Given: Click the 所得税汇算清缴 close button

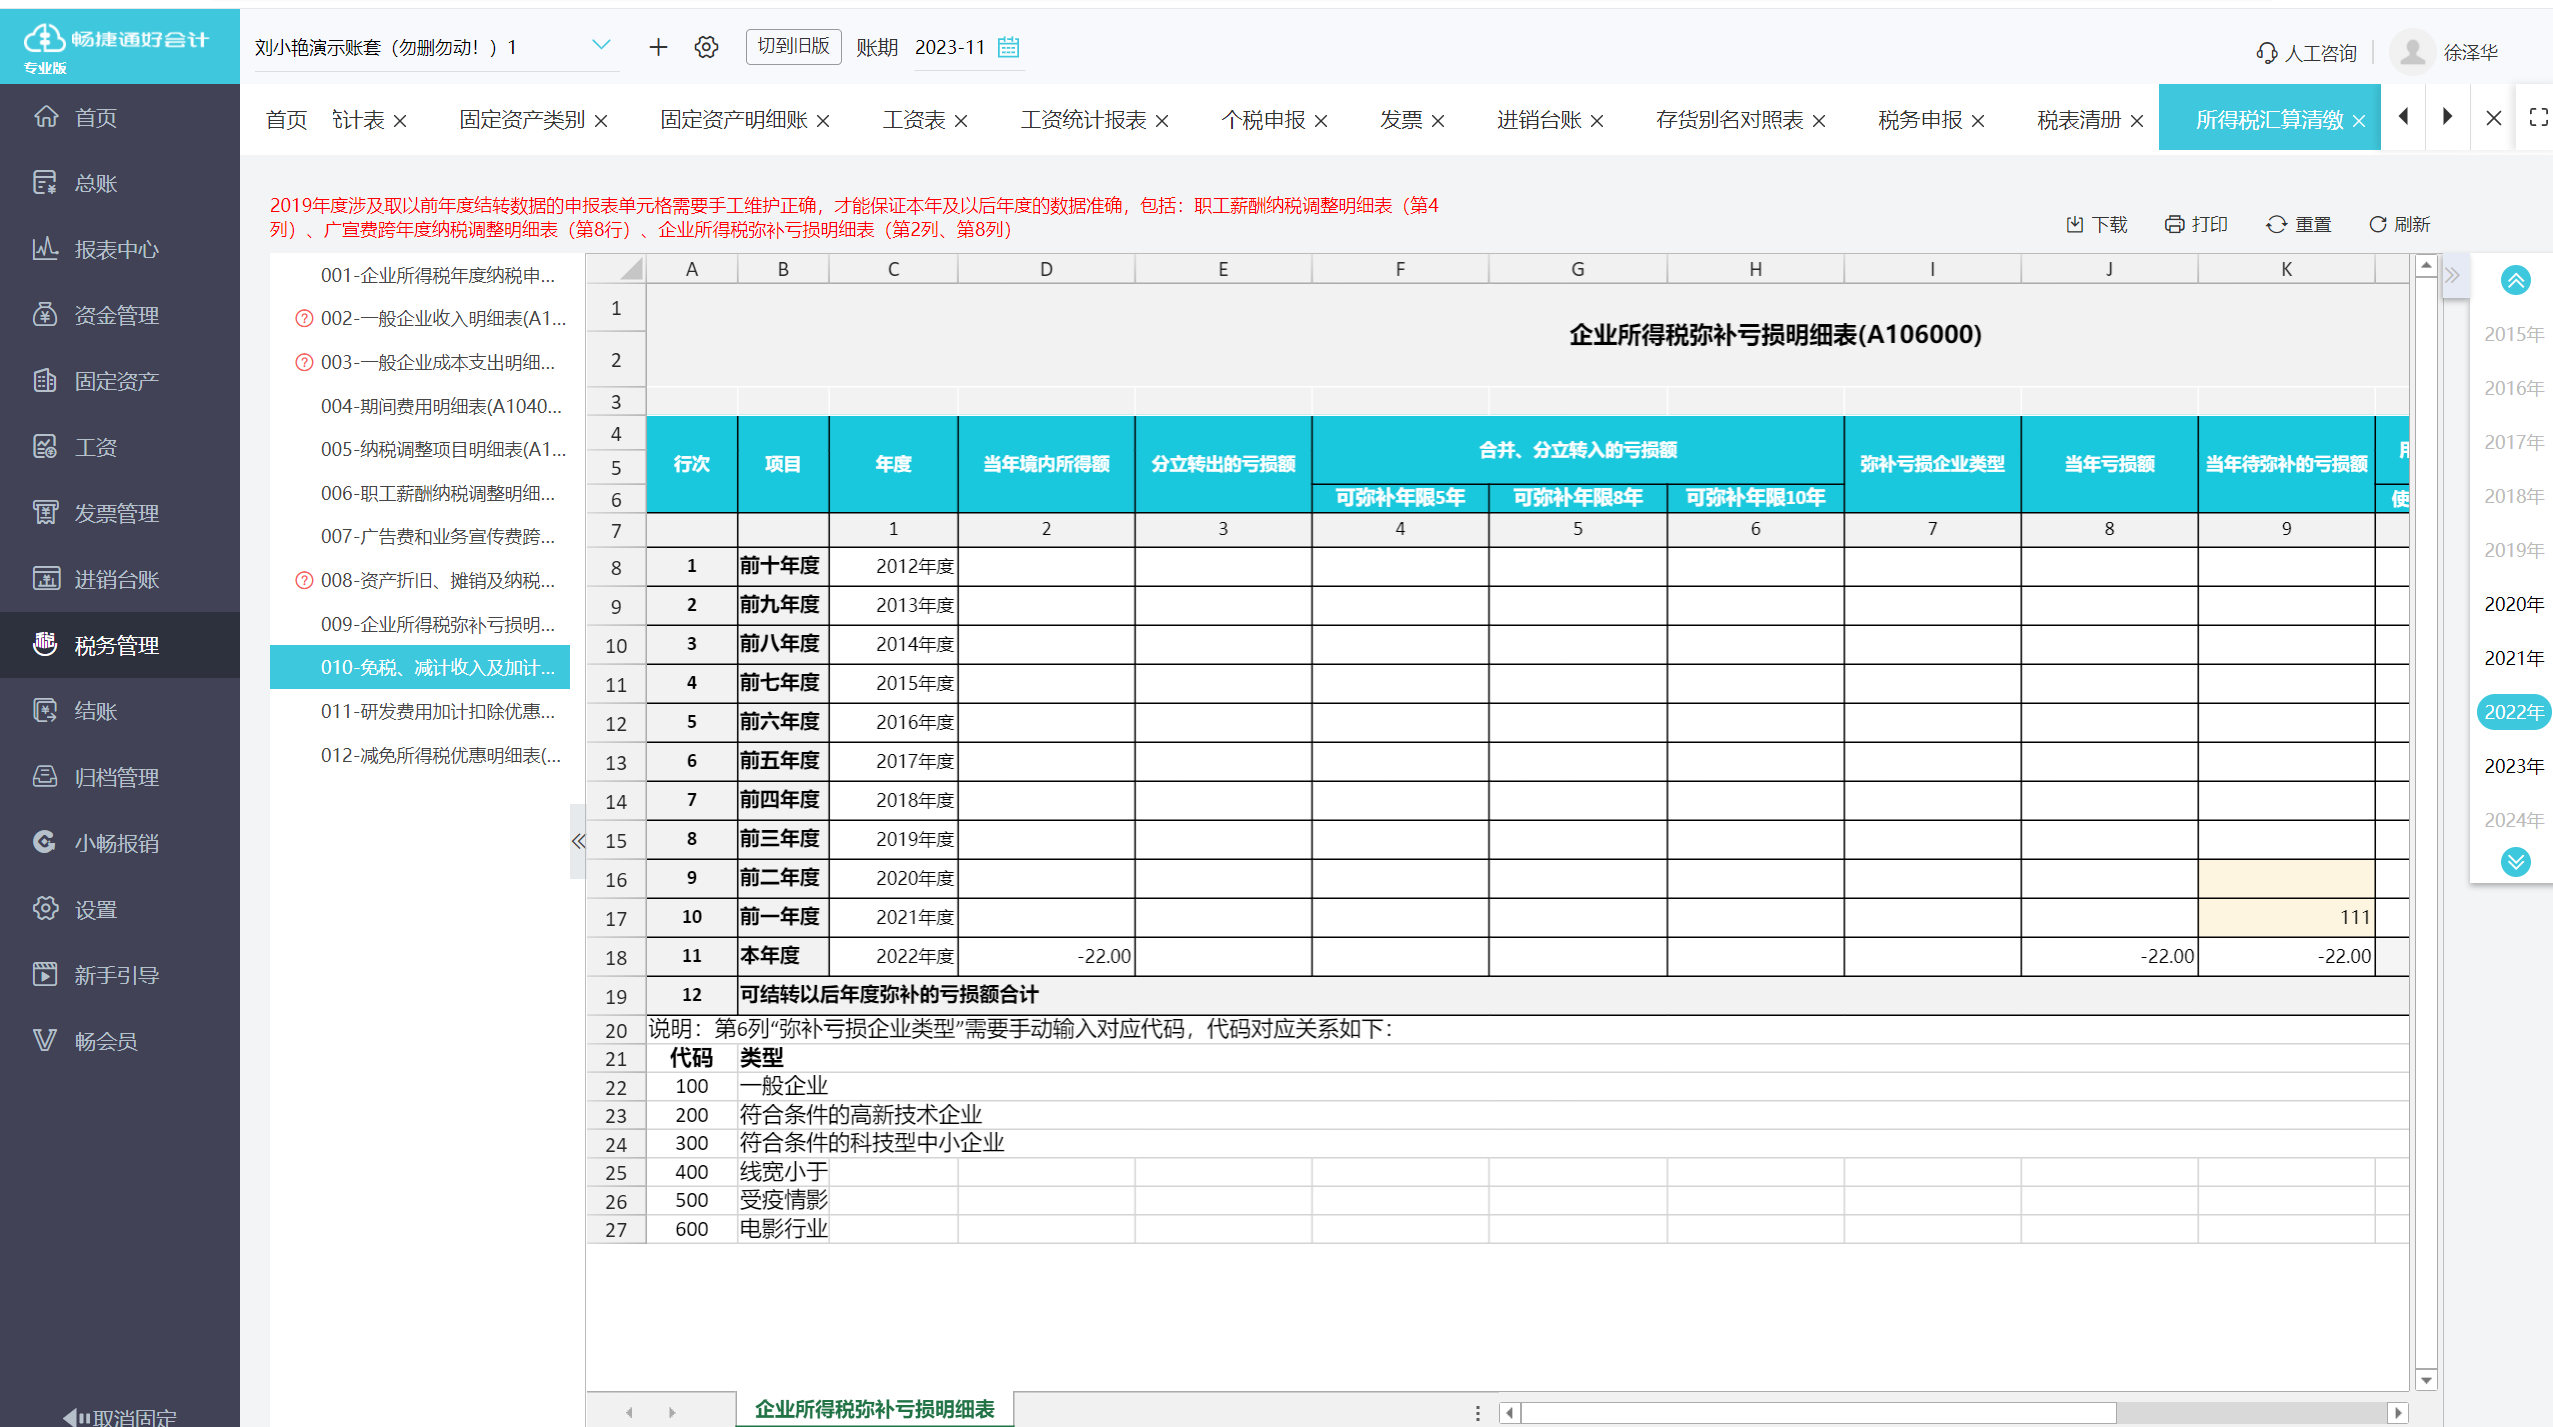Looking at the screenshot, I should click(x=2364, y=119).
